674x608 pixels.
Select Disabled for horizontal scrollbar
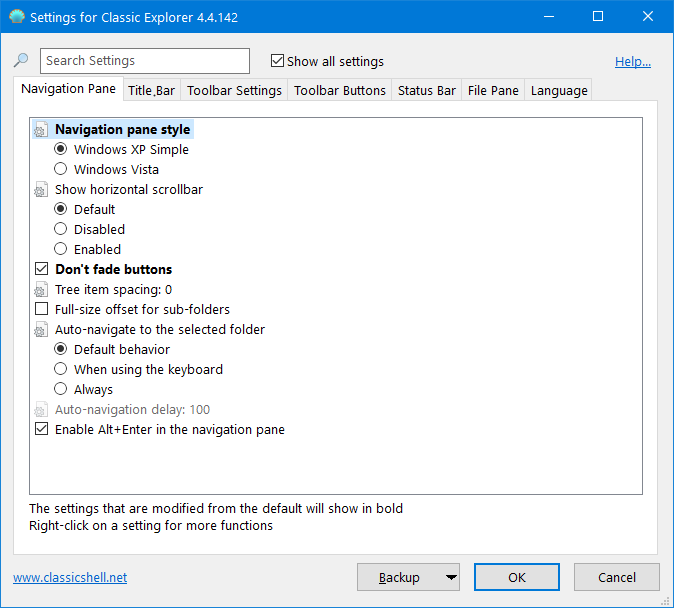(x=61, y=229)
